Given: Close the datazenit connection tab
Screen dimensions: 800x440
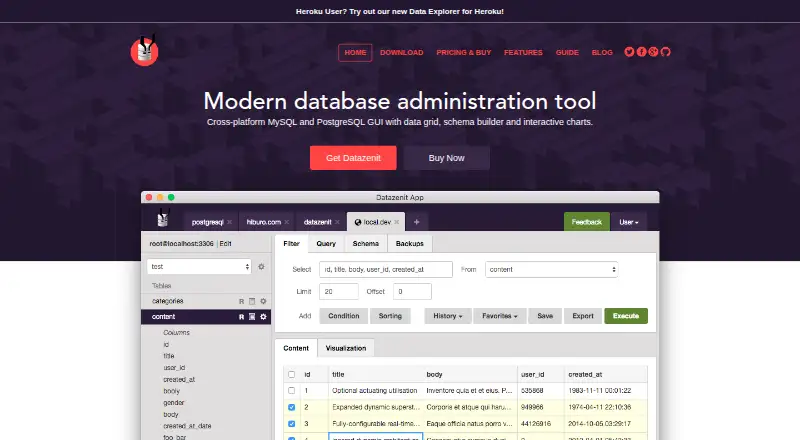Looking at the screenshot, I should point(337,222).
